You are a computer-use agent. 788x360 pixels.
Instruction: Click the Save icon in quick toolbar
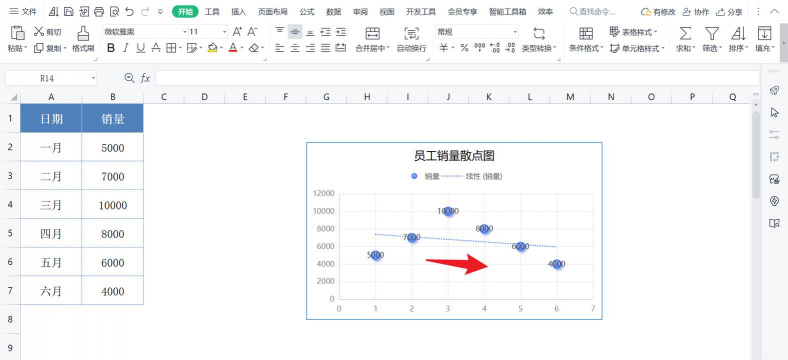click(x=69, y=11)
